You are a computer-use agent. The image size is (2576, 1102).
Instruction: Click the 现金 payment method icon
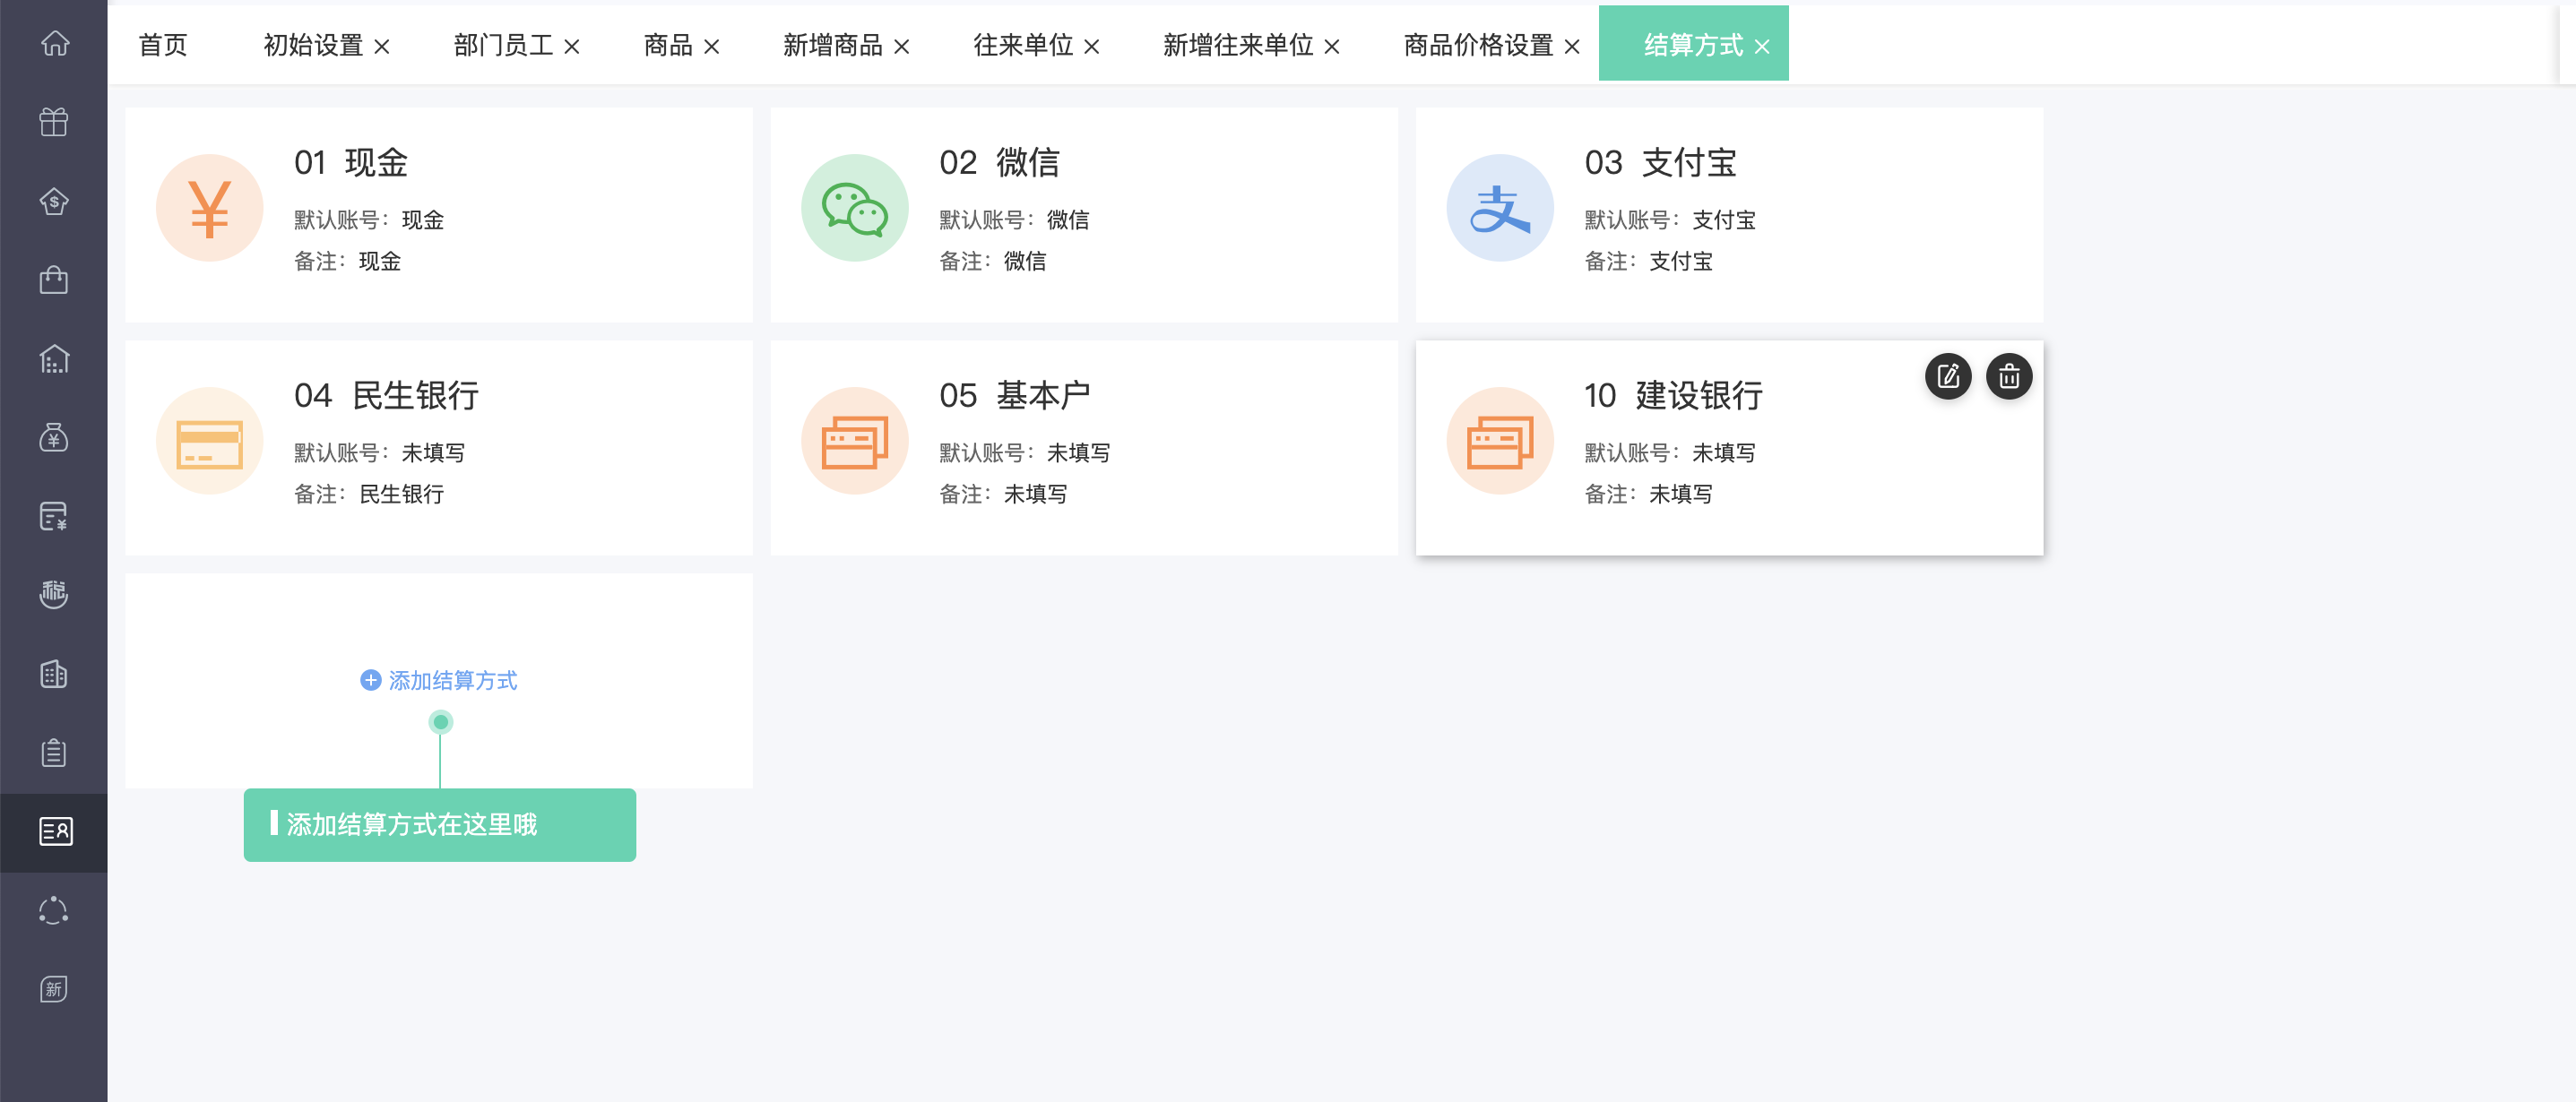coord(211,209)
